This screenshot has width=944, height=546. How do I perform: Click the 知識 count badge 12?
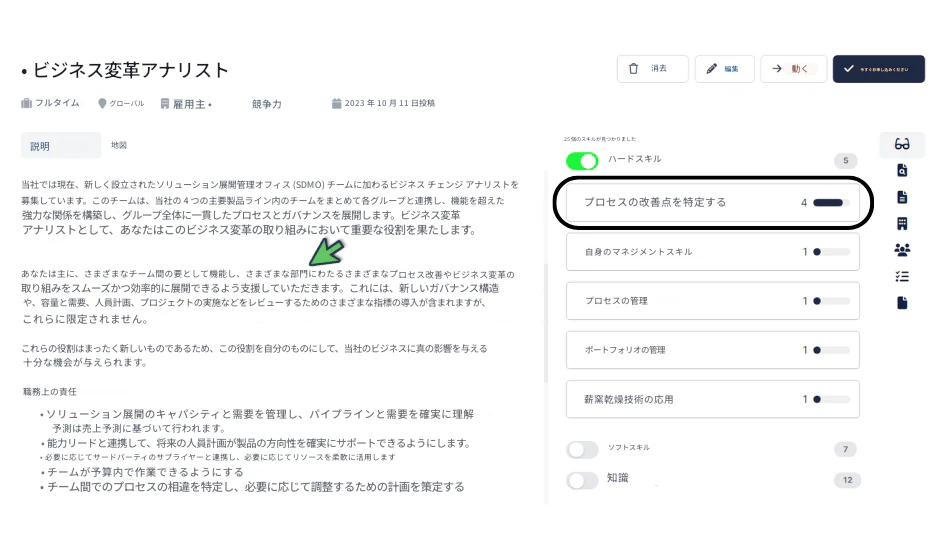[847, 480]
